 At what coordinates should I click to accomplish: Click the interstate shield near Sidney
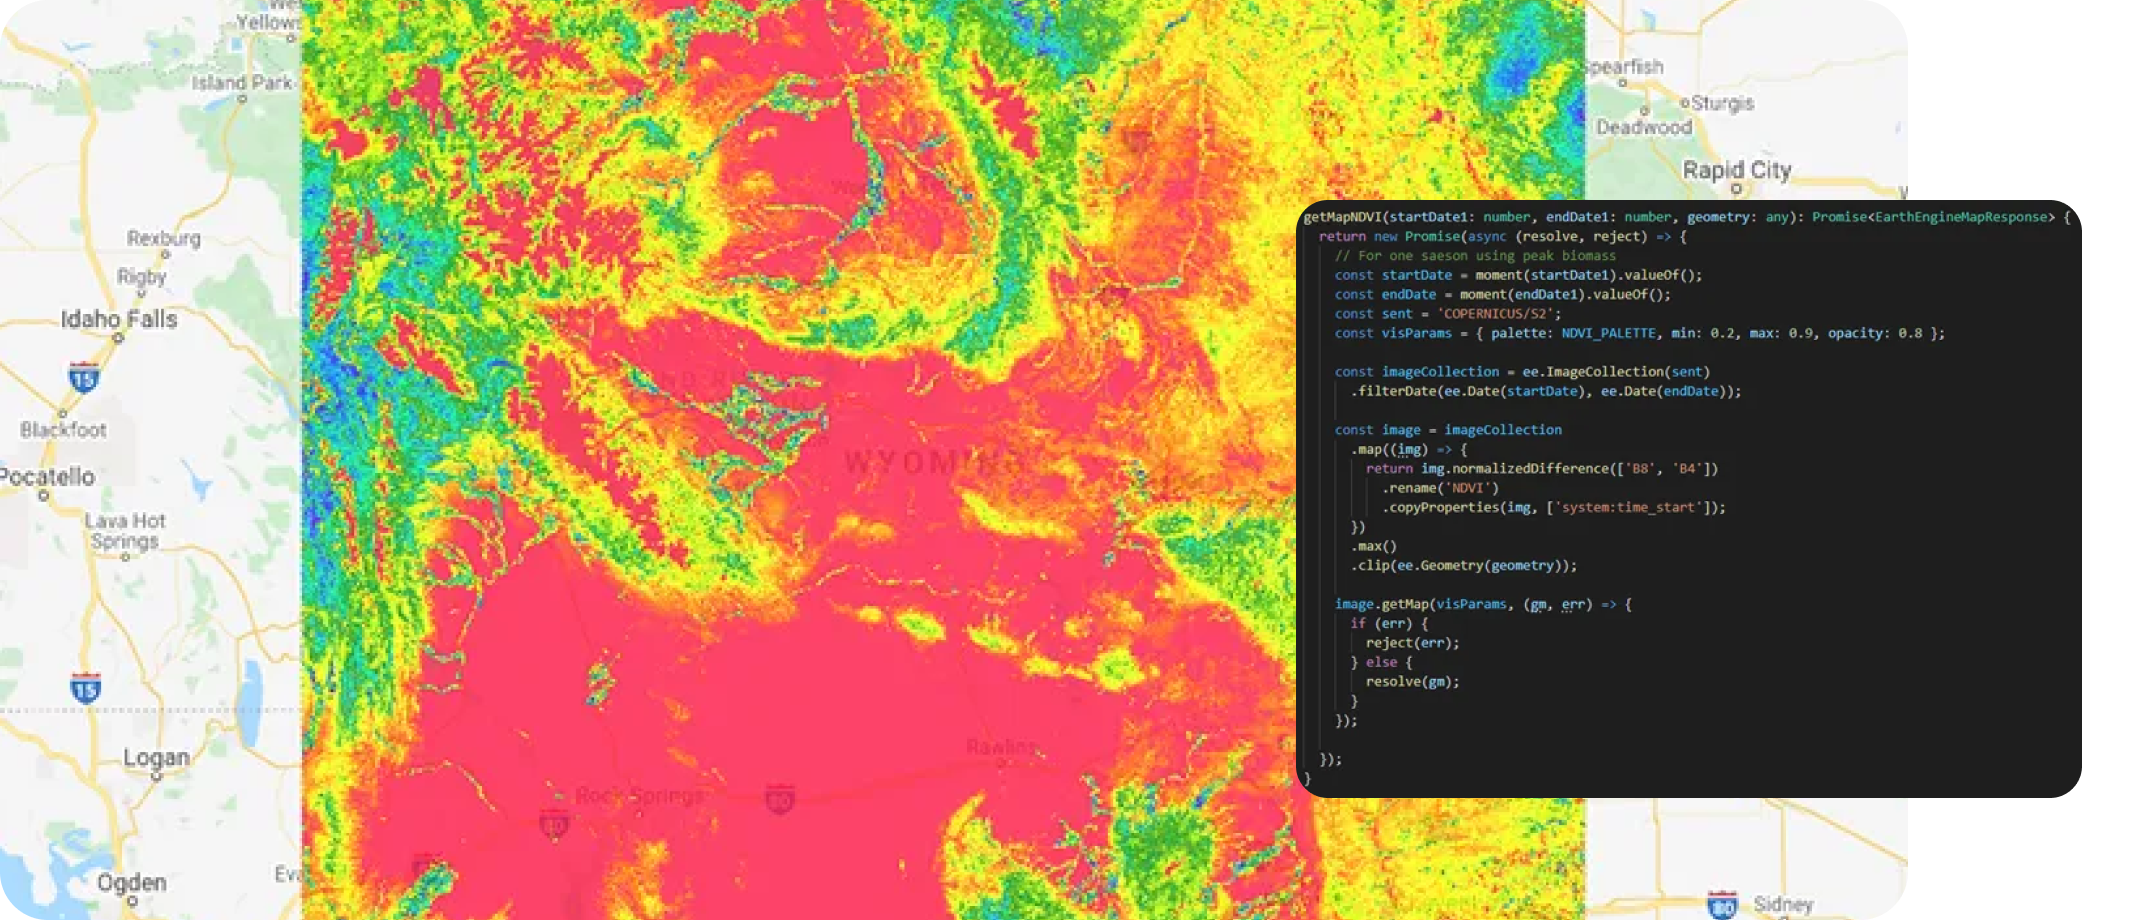(x=1722, y=906)
